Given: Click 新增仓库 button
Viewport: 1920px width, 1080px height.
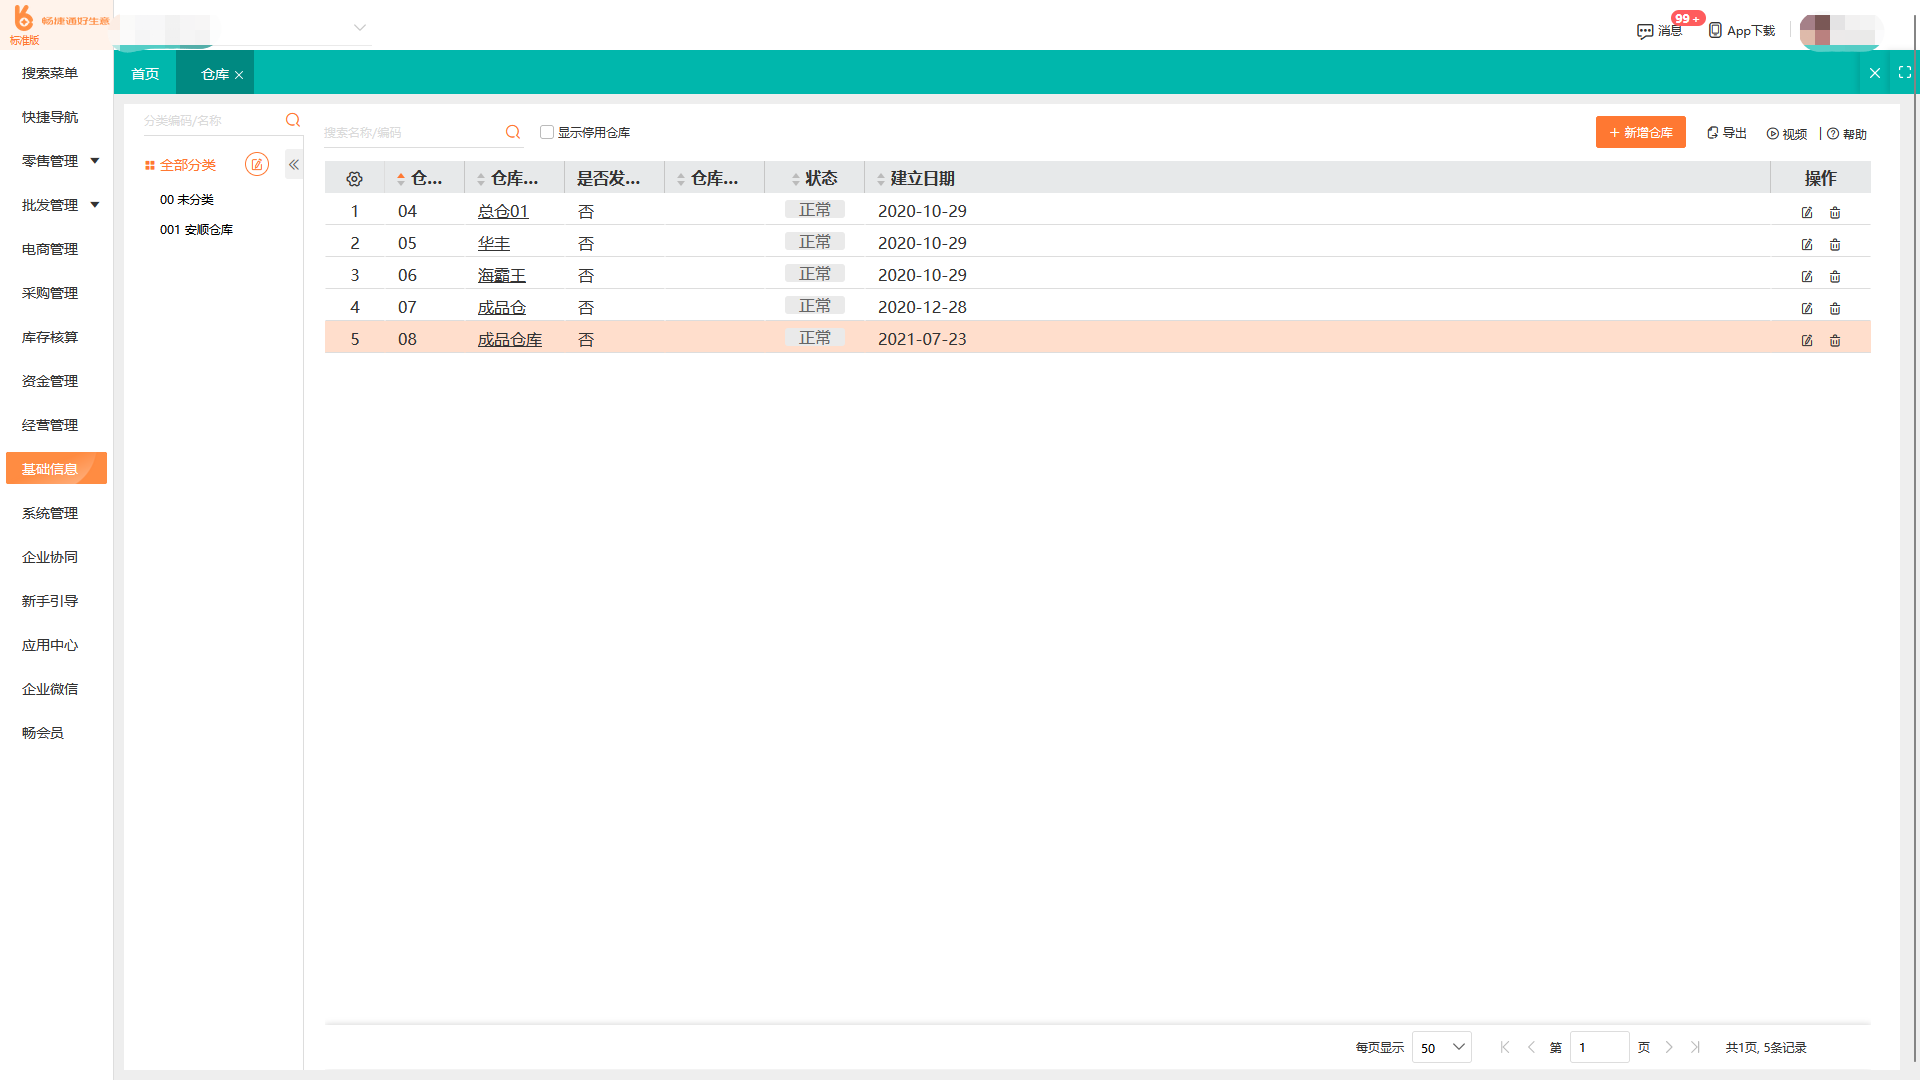Looking at the screenshot, I should 1640,131.
